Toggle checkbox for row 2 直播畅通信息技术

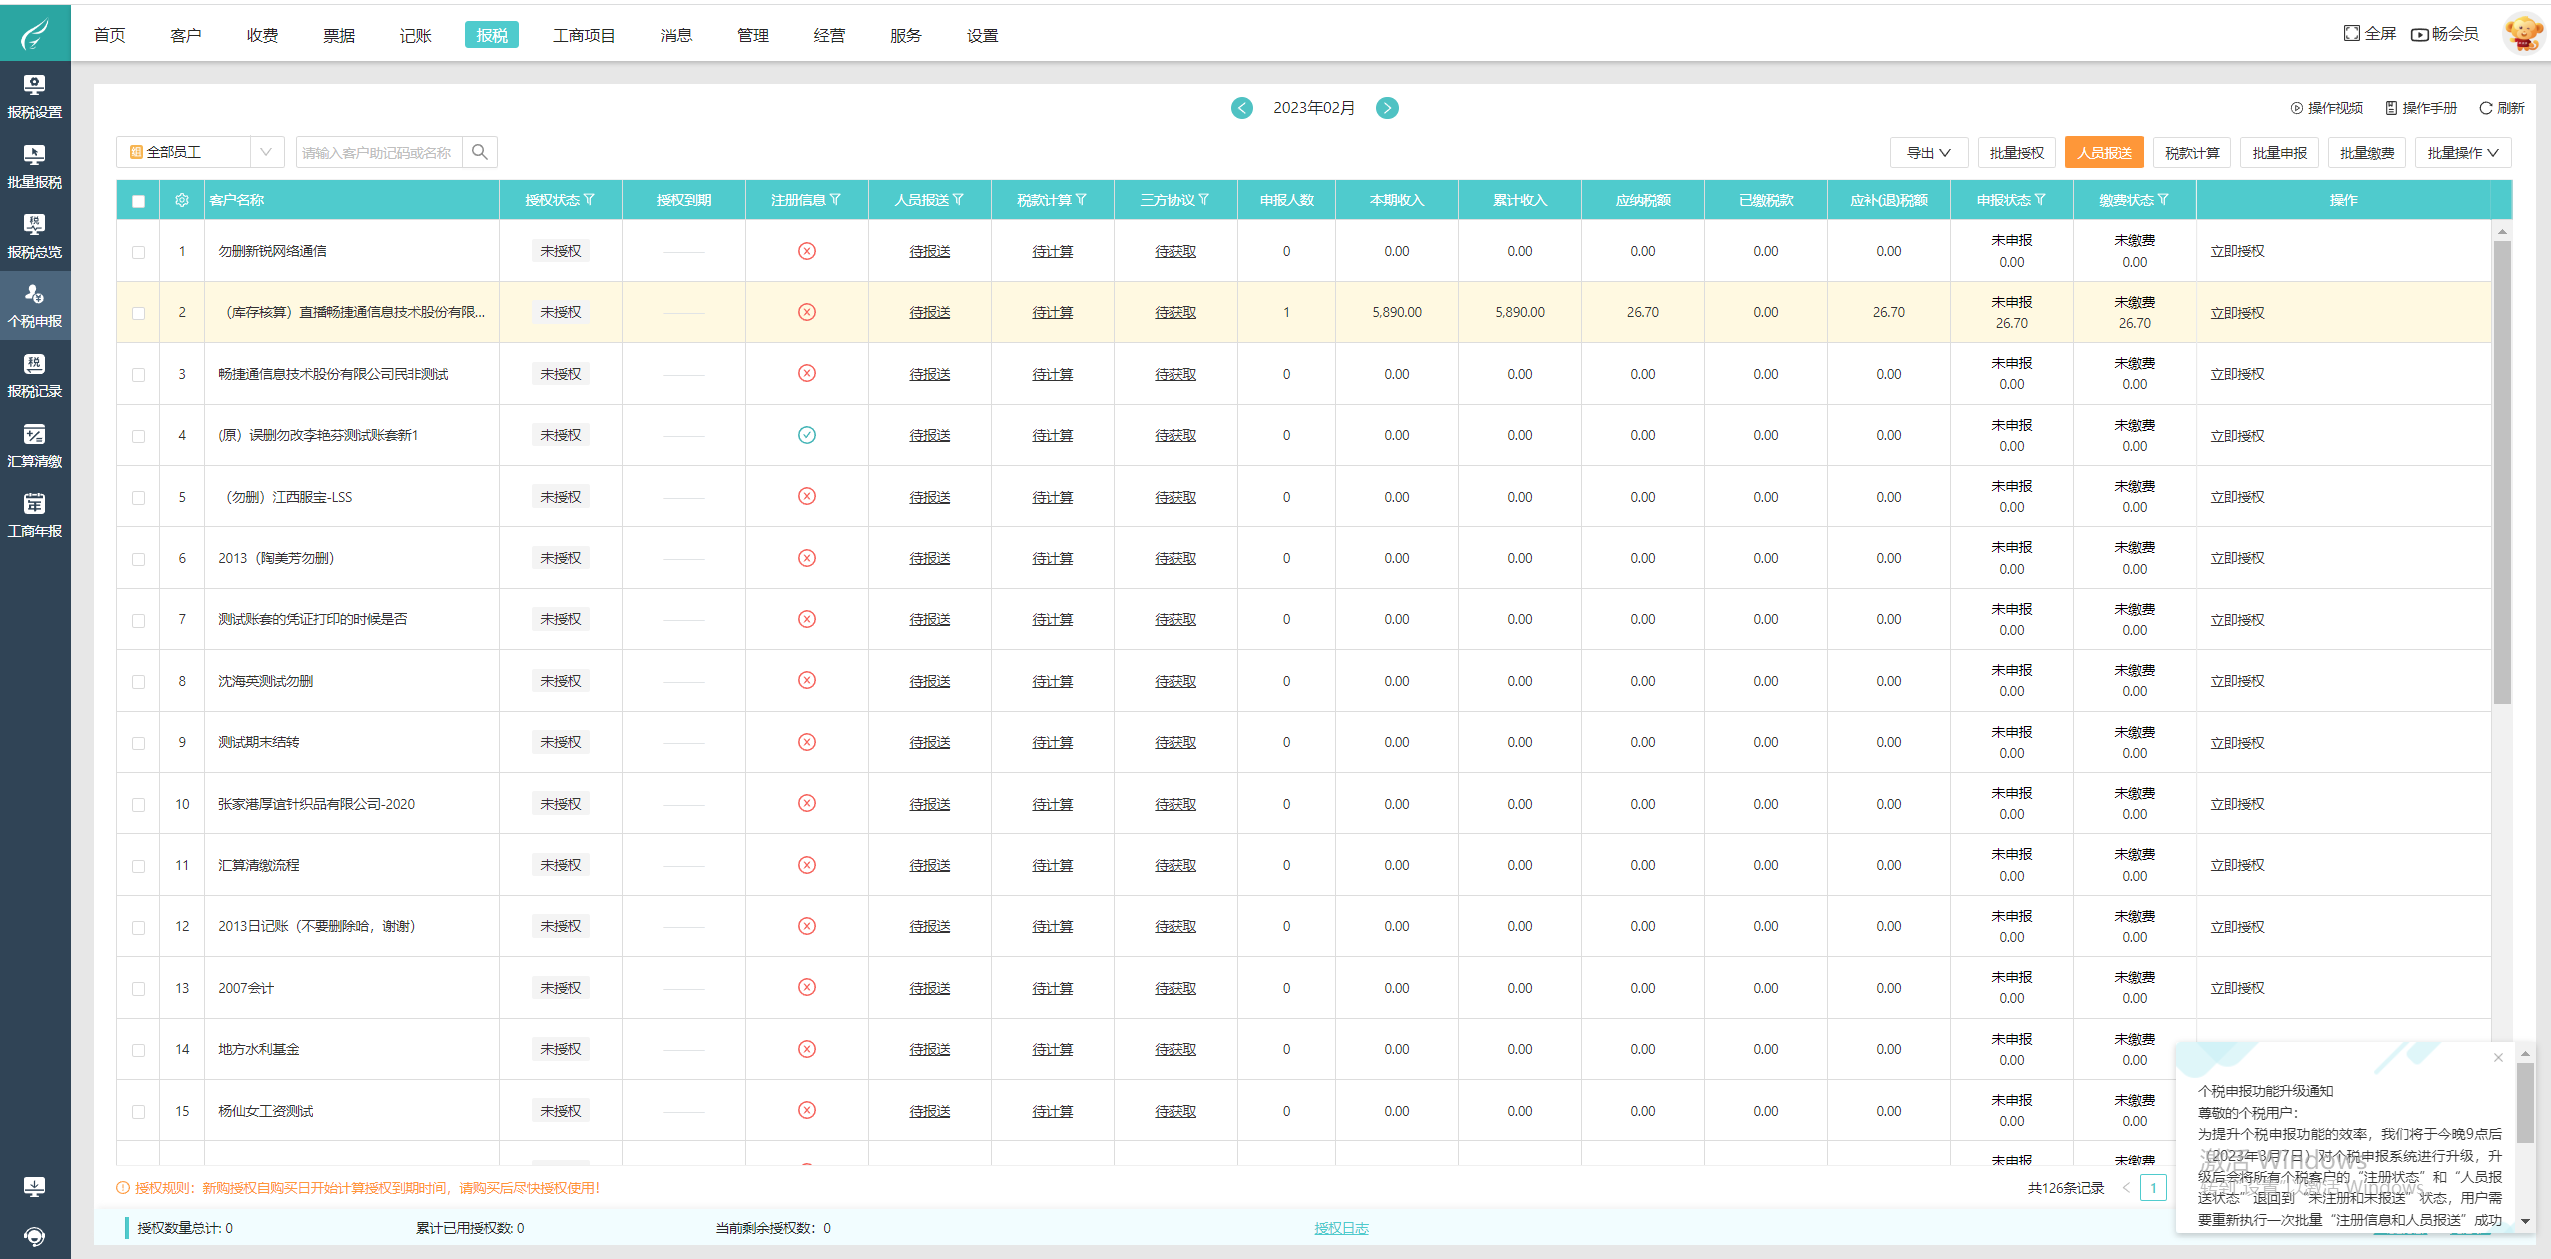coord(138,312)
